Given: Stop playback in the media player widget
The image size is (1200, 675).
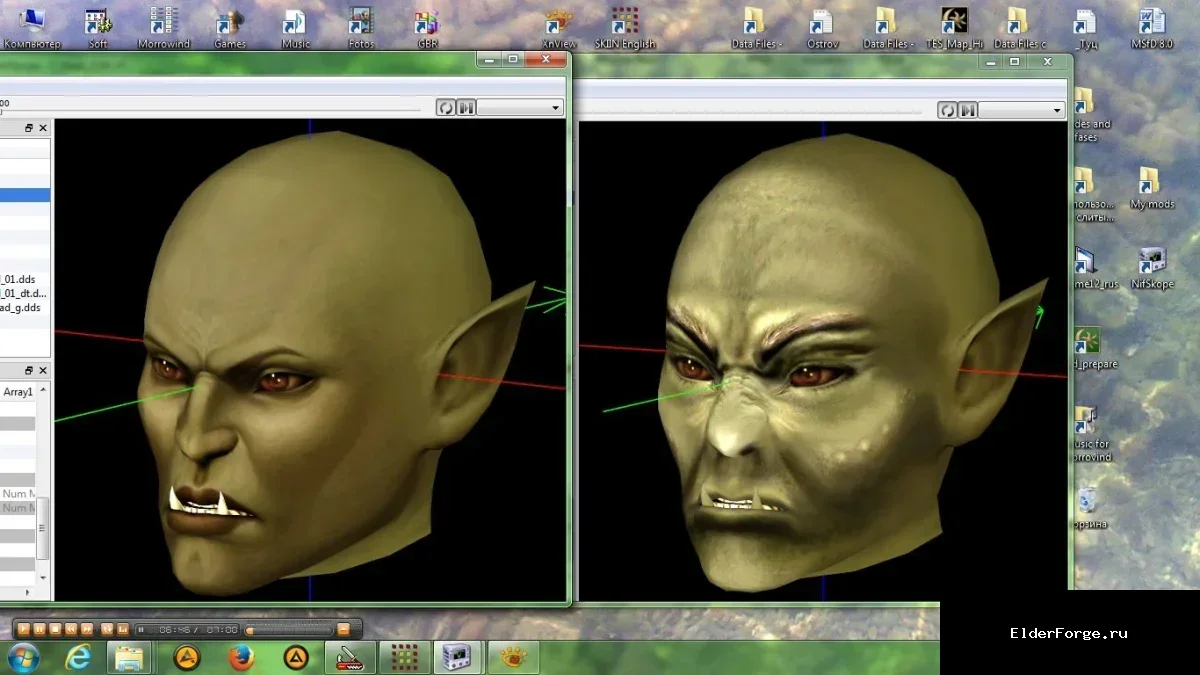Looking at the screenshot, I should click(x=55, y=629).
